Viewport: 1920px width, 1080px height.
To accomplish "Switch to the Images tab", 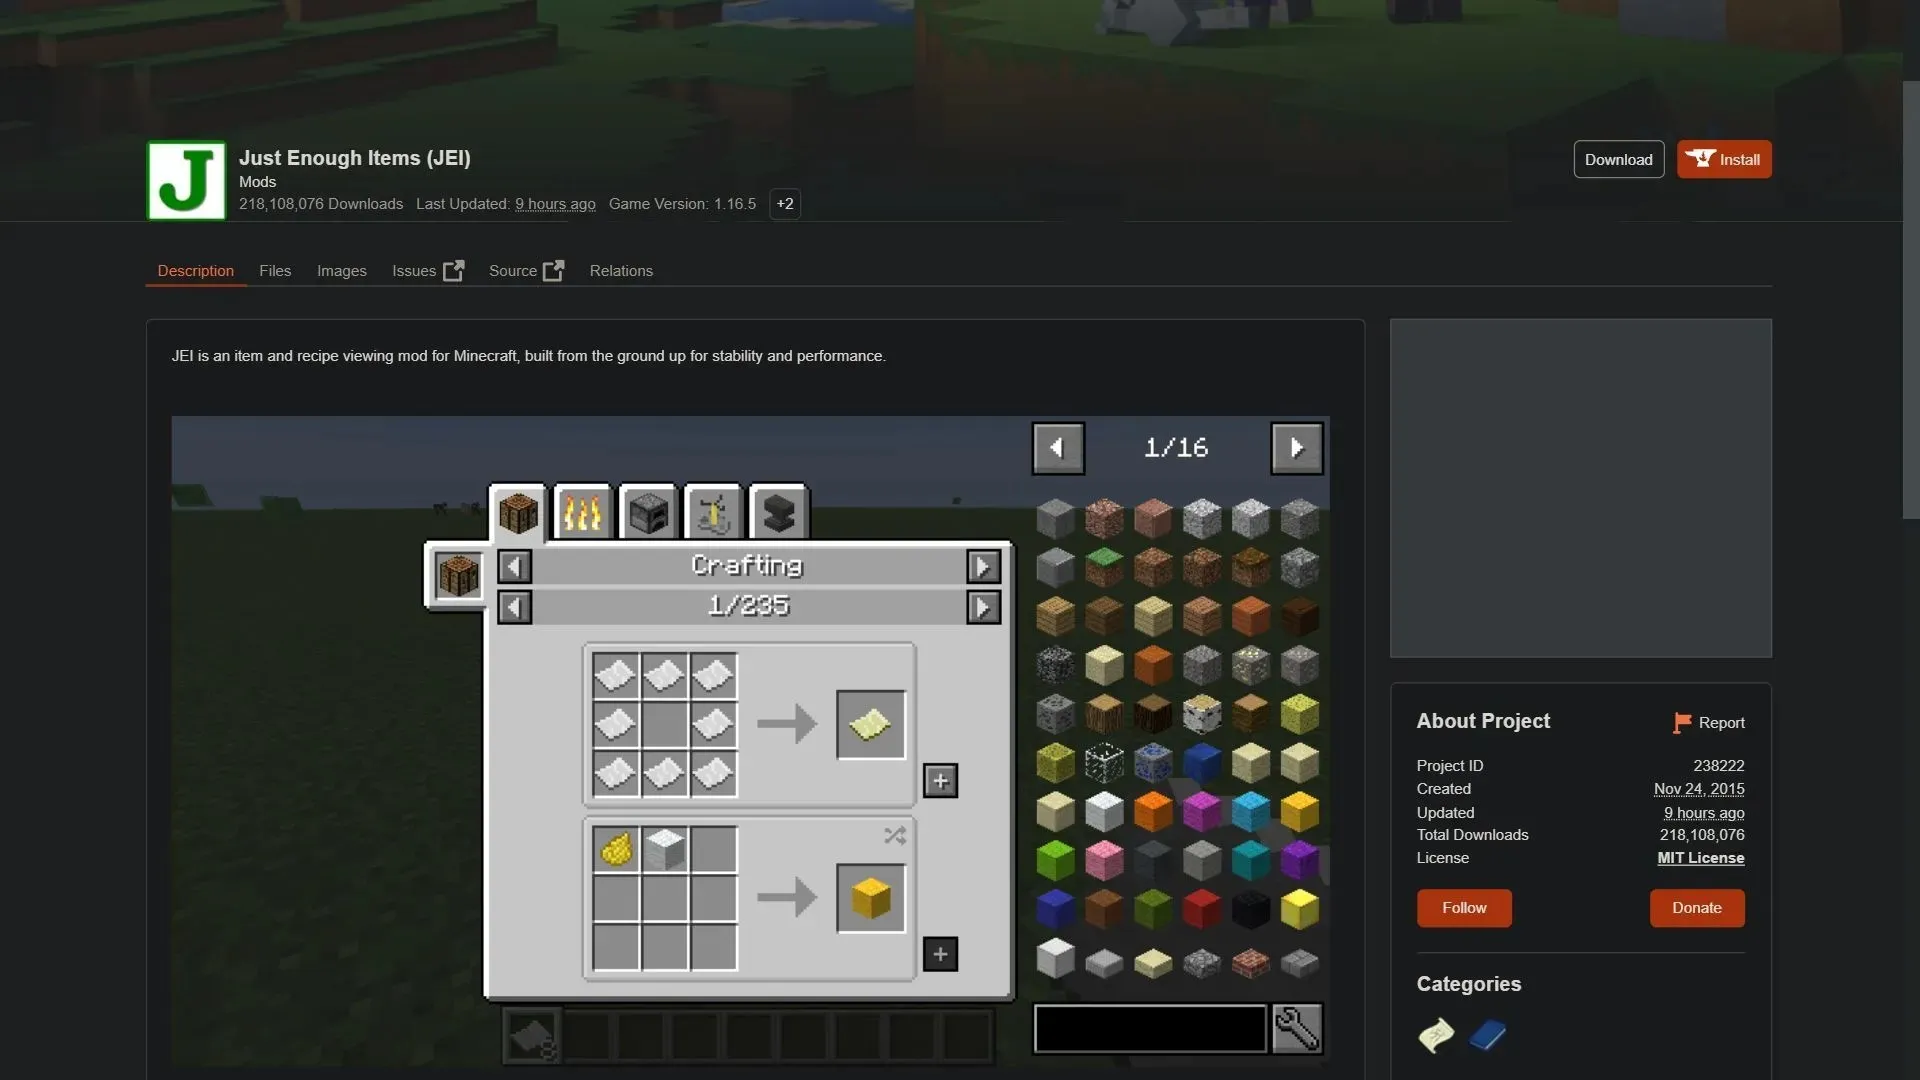I will (x=342, y=270).
